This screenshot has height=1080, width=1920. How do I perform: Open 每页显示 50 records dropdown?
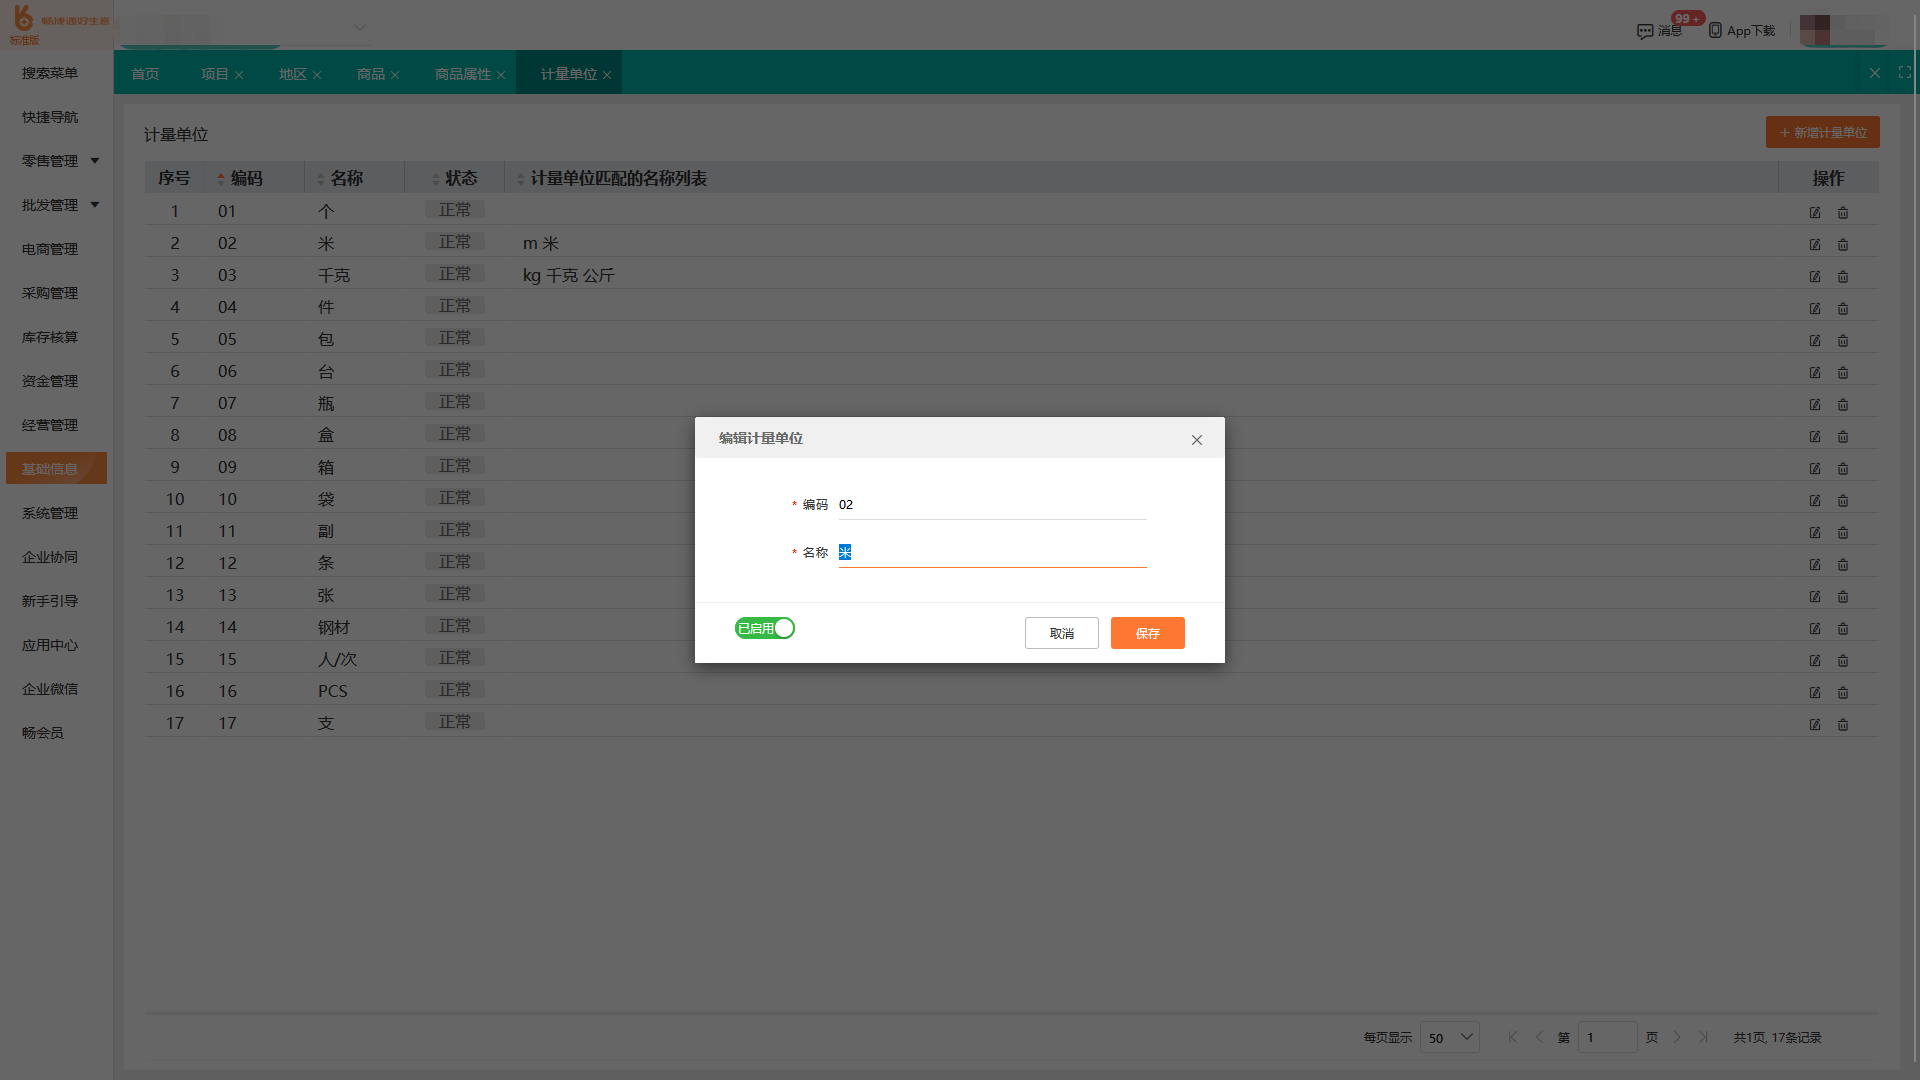coord(1449,1038)
